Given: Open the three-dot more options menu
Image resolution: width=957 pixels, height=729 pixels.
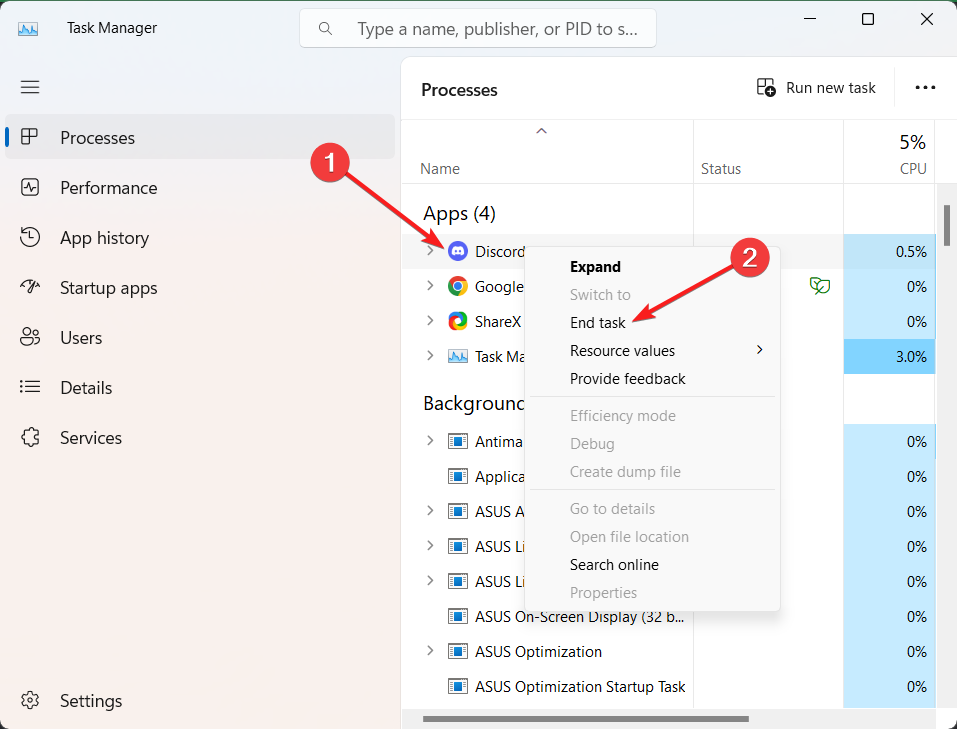Looking at the screenshot, I should 925,87.
